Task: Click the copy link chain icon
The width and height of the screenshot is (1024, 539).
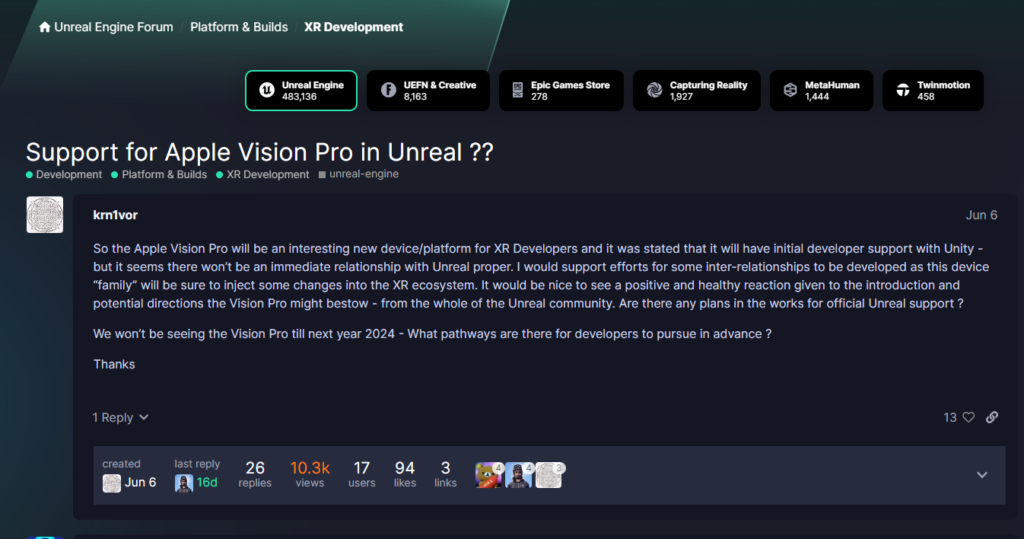Action: coord(992,417)
